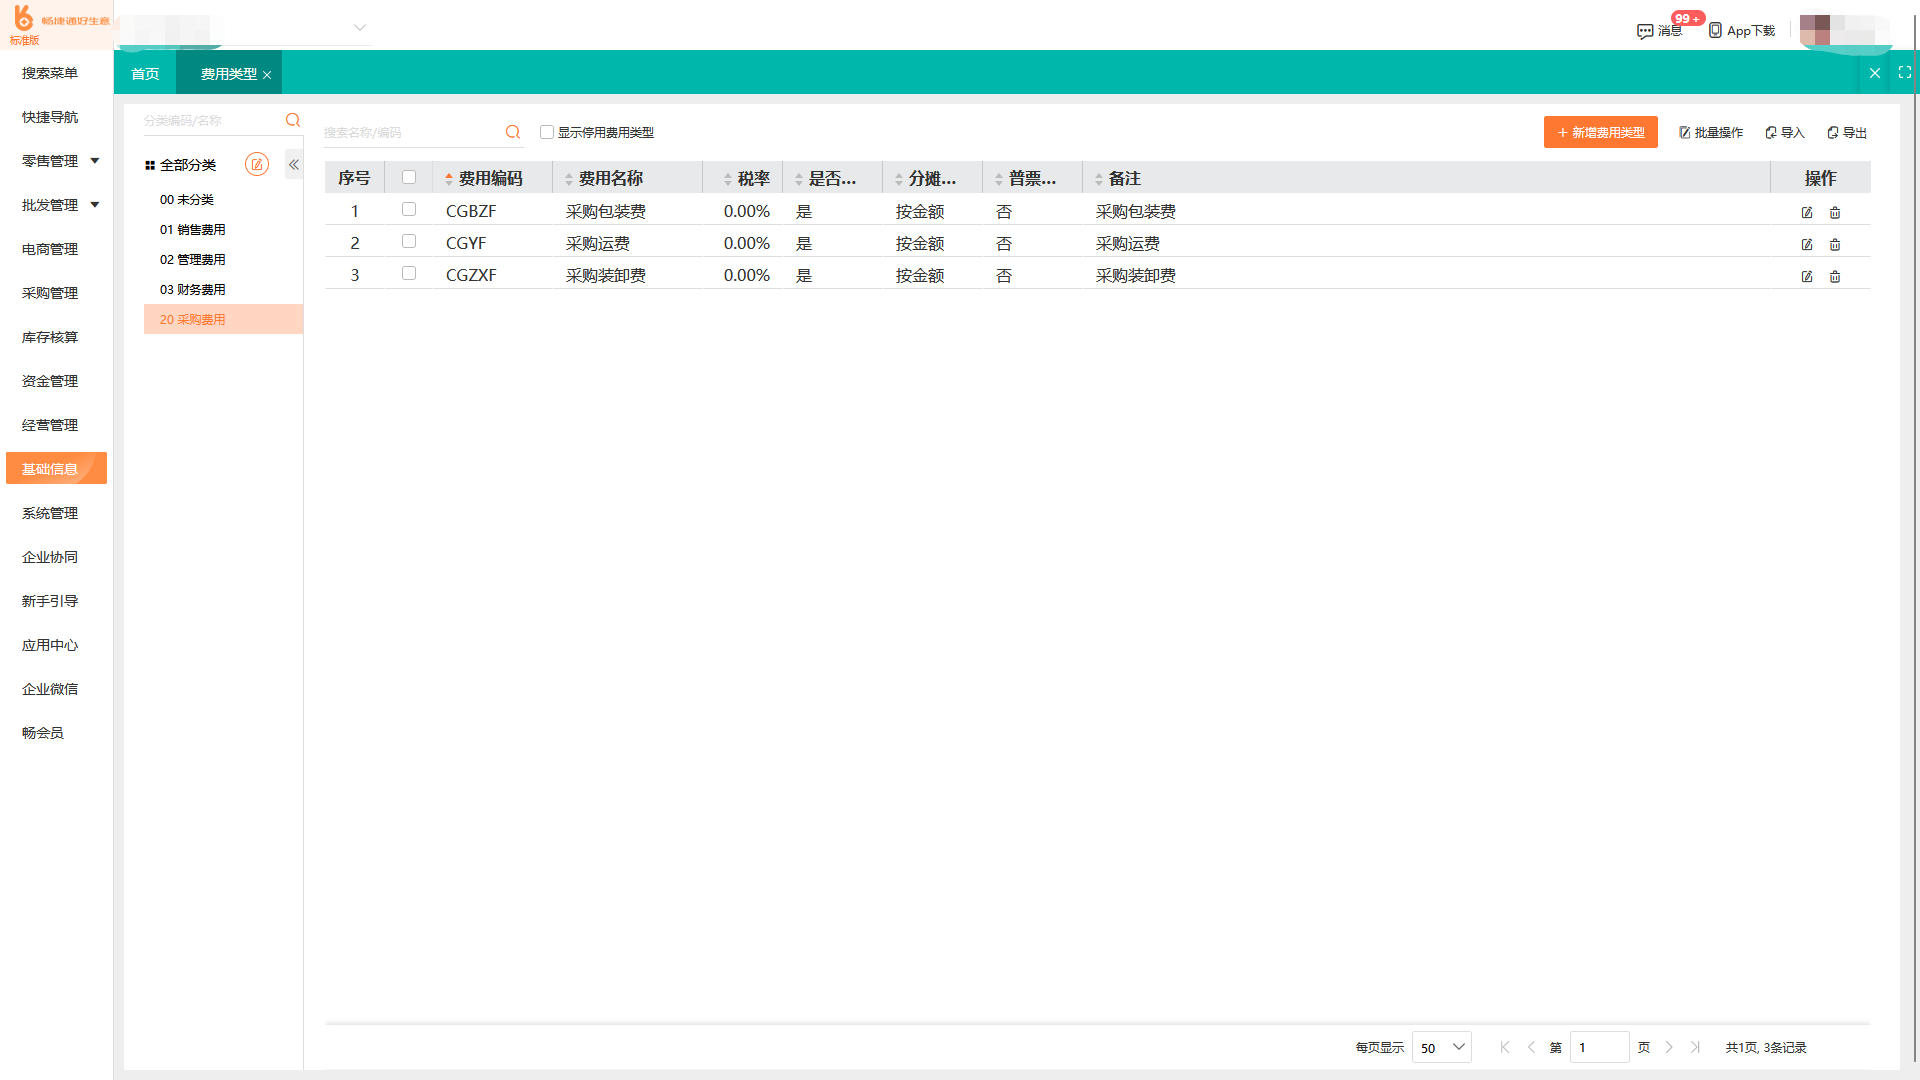Switch to 首页 tab
Image resolution: width=1920 pixels, height=1080 pixels.
pos(145,74)
